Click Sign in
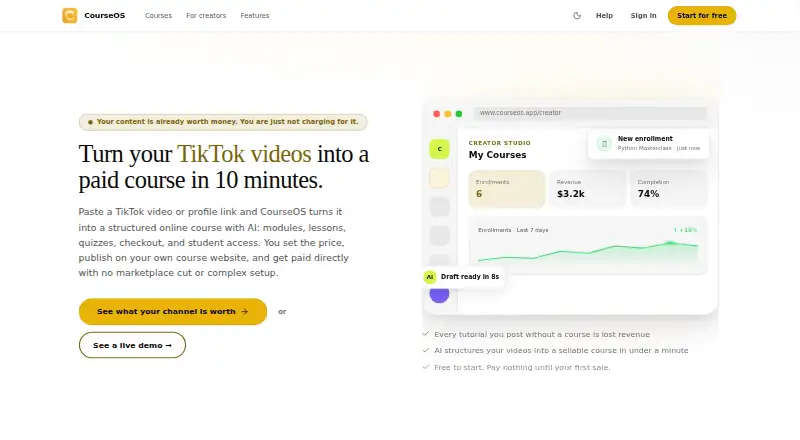 pyautogui.click(x=643, y=16)
